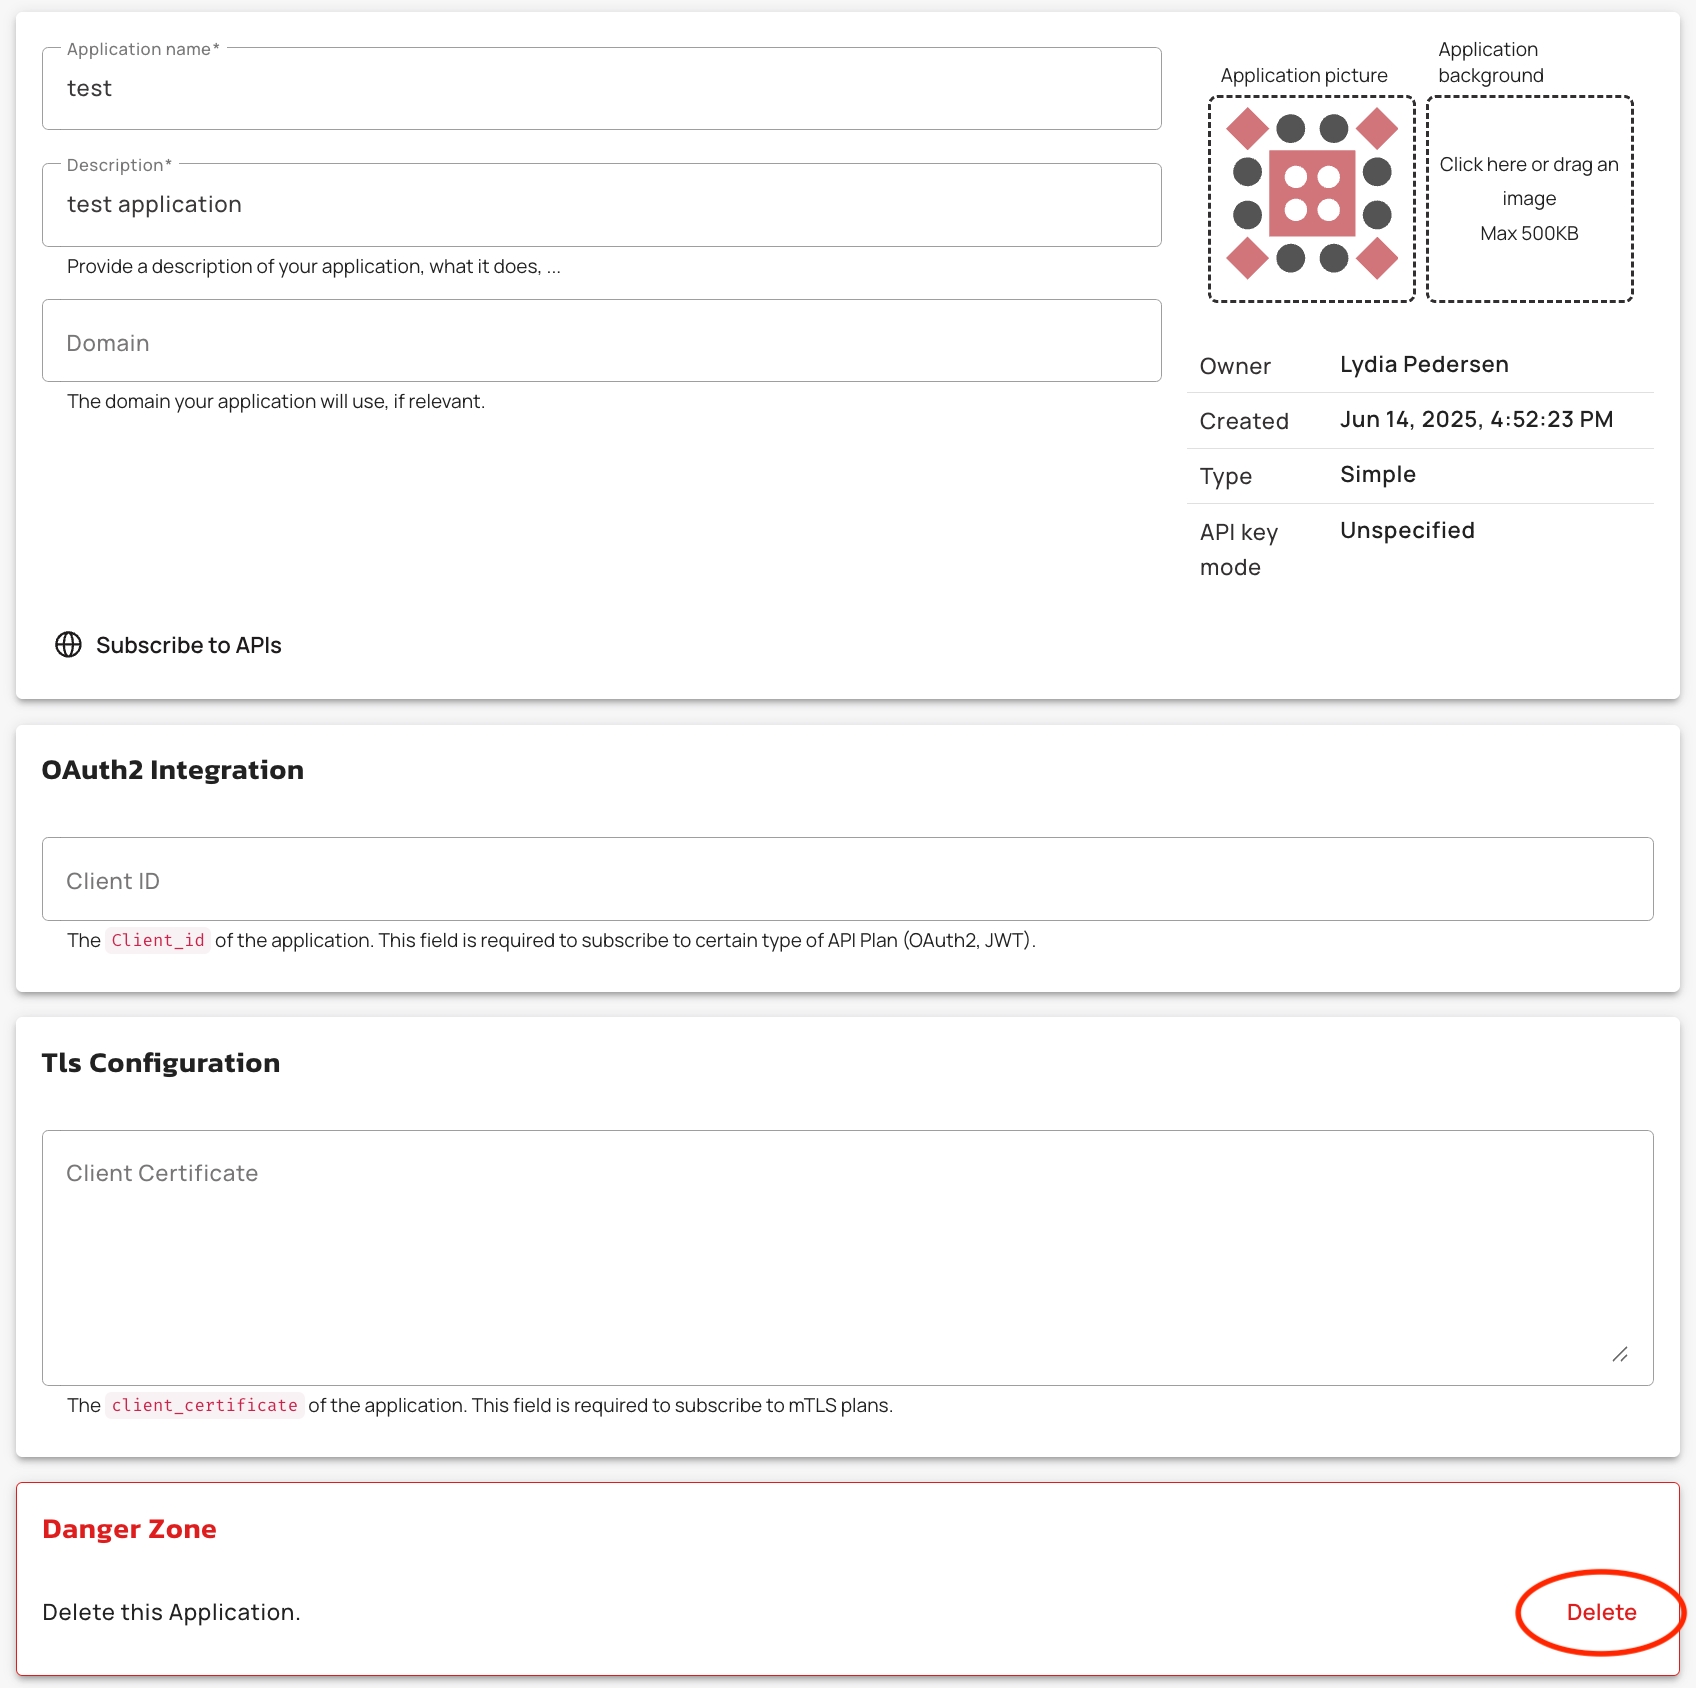1696x1688 pixels.
Task: Click the OAuth2 Integration section heading
Action: pos(172,770)
